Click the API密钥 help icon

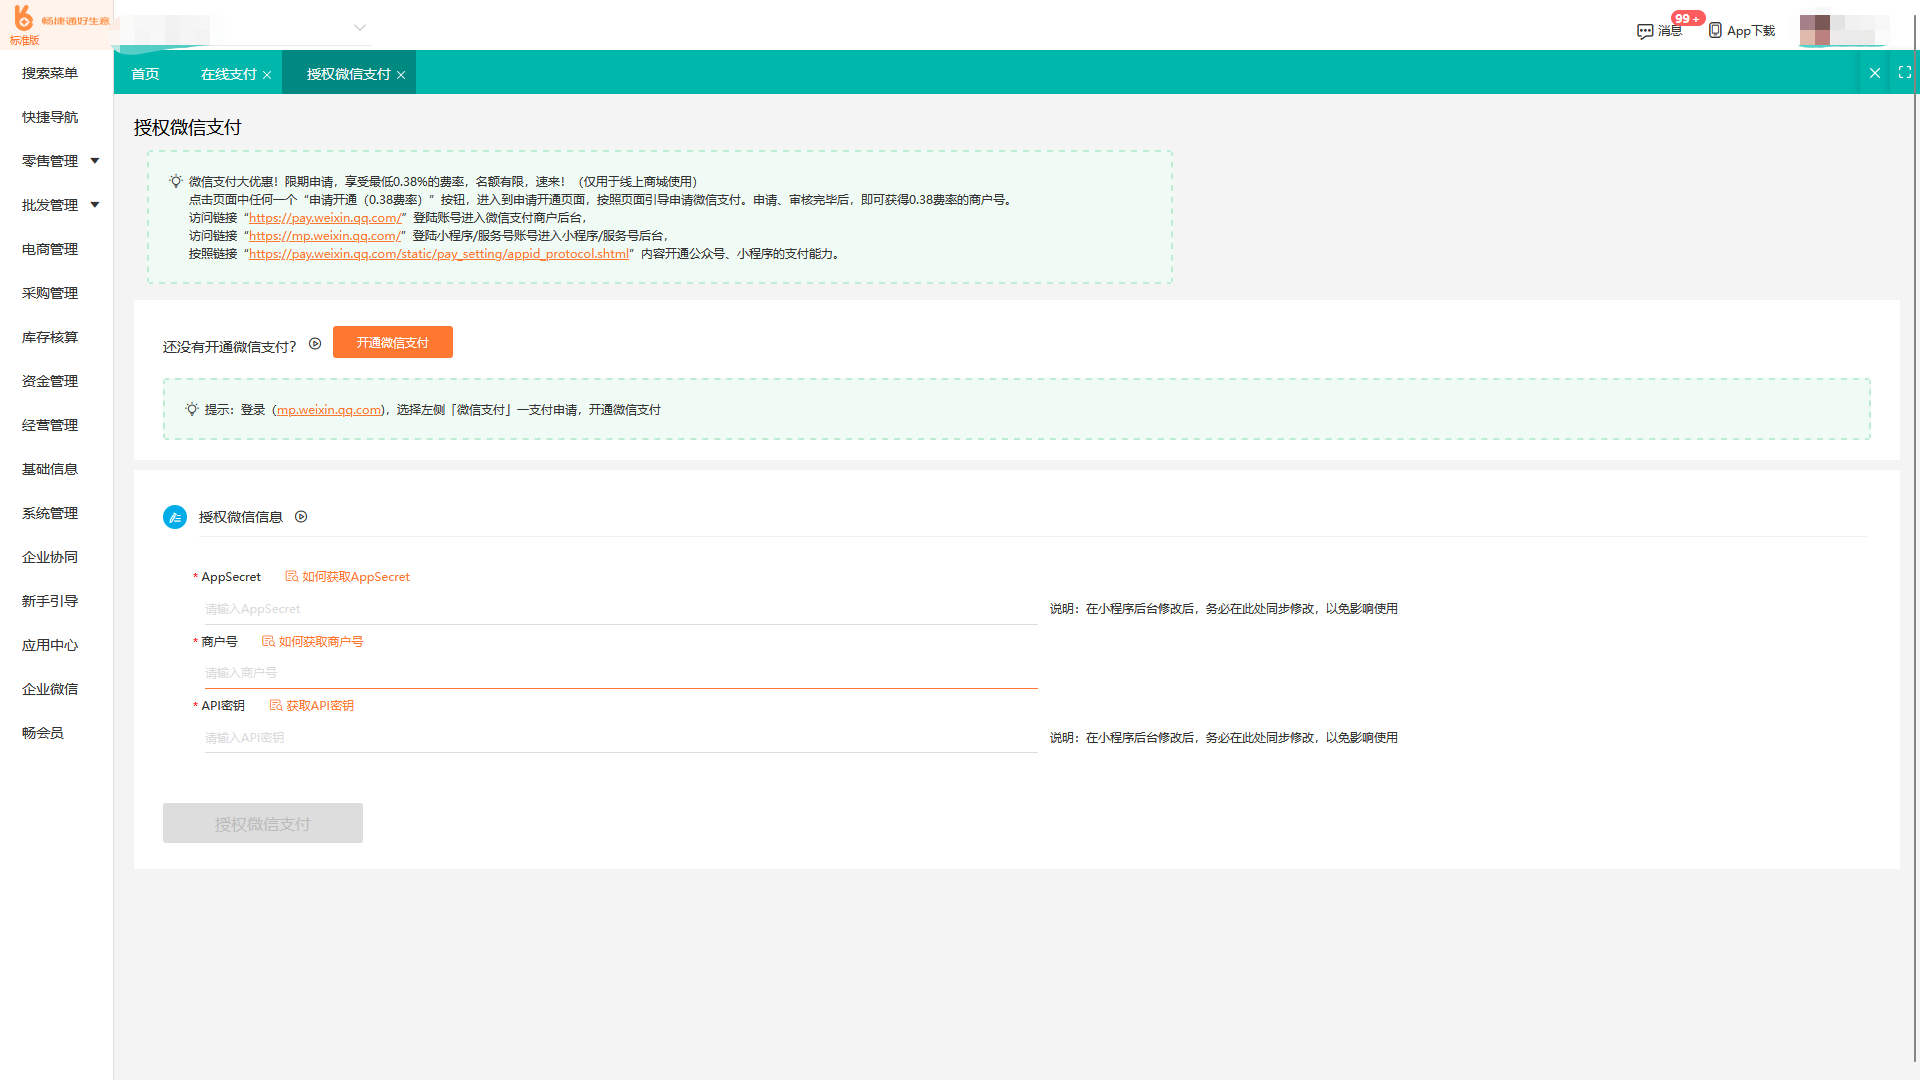click(272, 705)
